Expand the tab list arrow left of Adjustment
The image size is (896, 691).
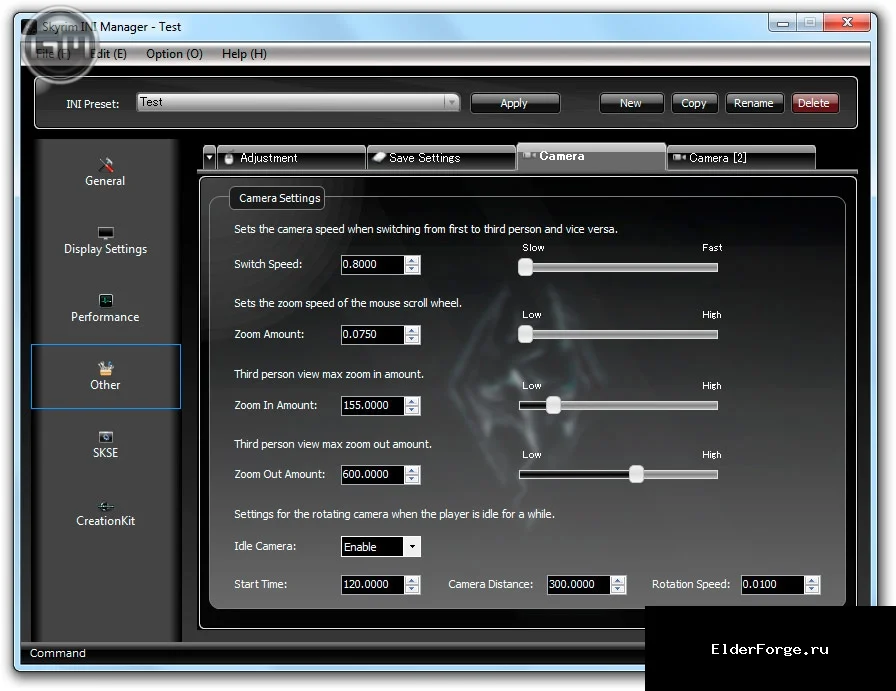[208, 158]
